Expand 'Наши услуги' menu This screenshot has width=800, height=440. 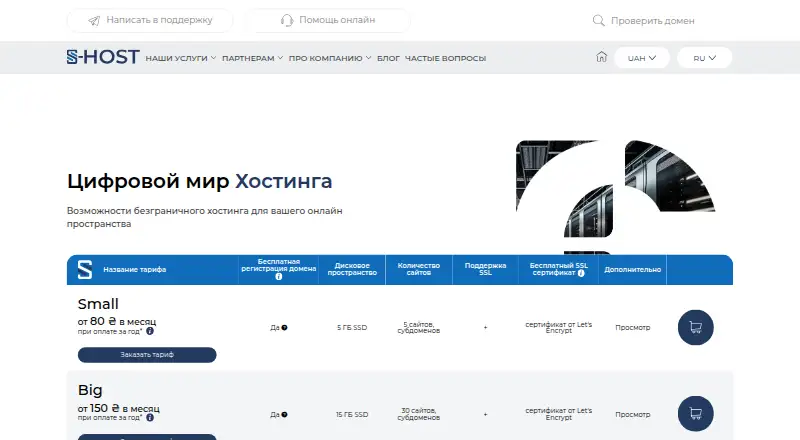coord(181,58)
